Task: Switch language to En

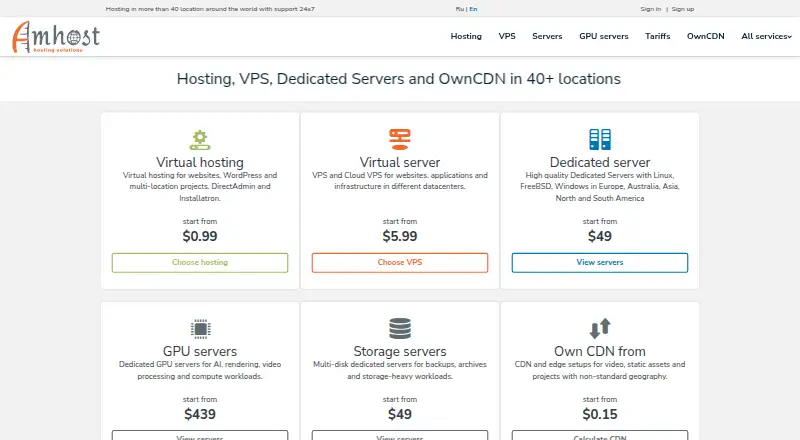Action: (x=473, y=9)
